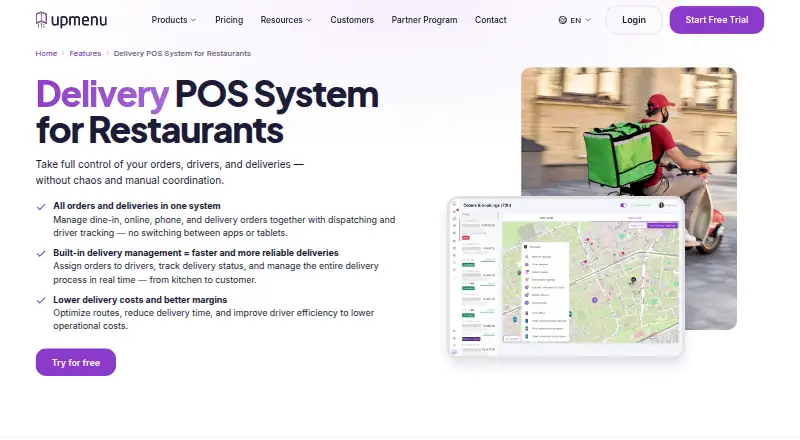Click the Take full control subtitle text
Screen dimensions: 800x440
pos(169,172)
